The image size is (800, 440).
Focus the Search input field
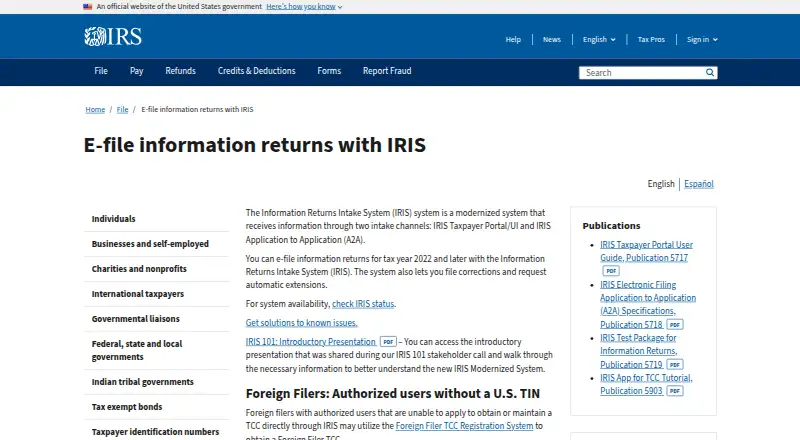(642, 72)
